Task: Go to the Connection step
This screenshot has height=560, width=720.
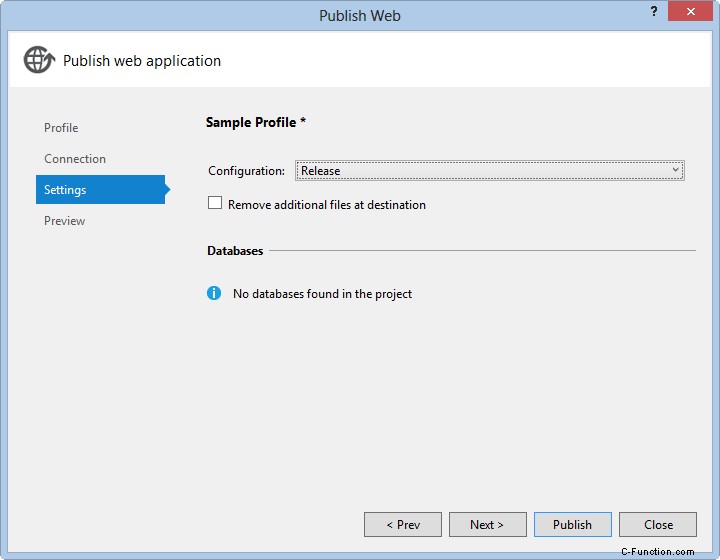Action: click(75, 159)
